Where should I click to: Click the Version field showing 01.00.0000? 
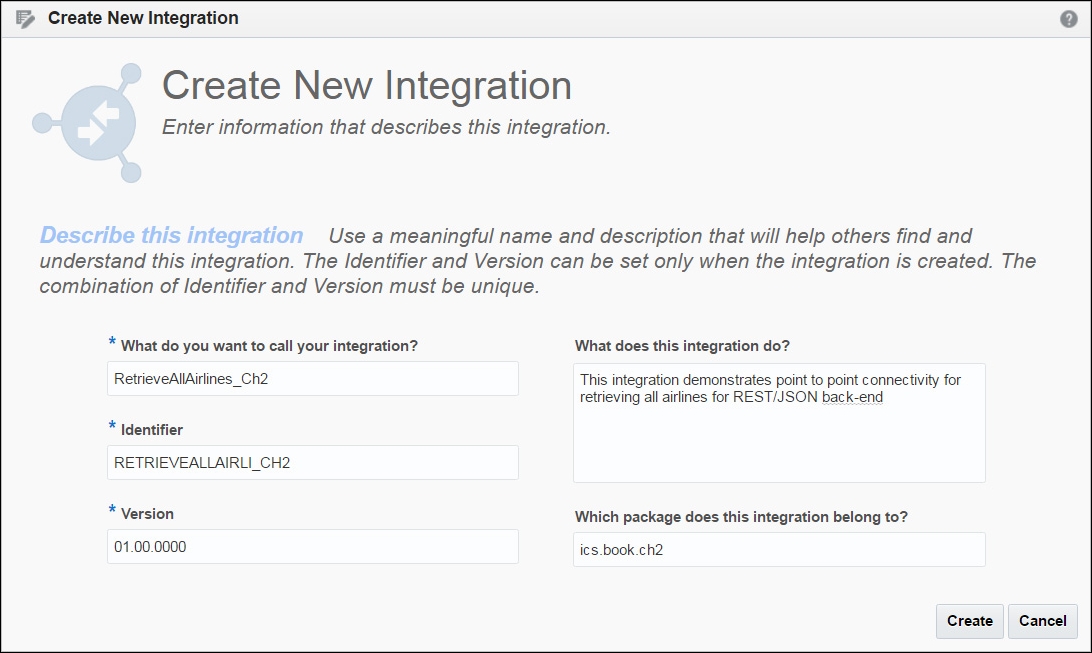click(312, 547)
